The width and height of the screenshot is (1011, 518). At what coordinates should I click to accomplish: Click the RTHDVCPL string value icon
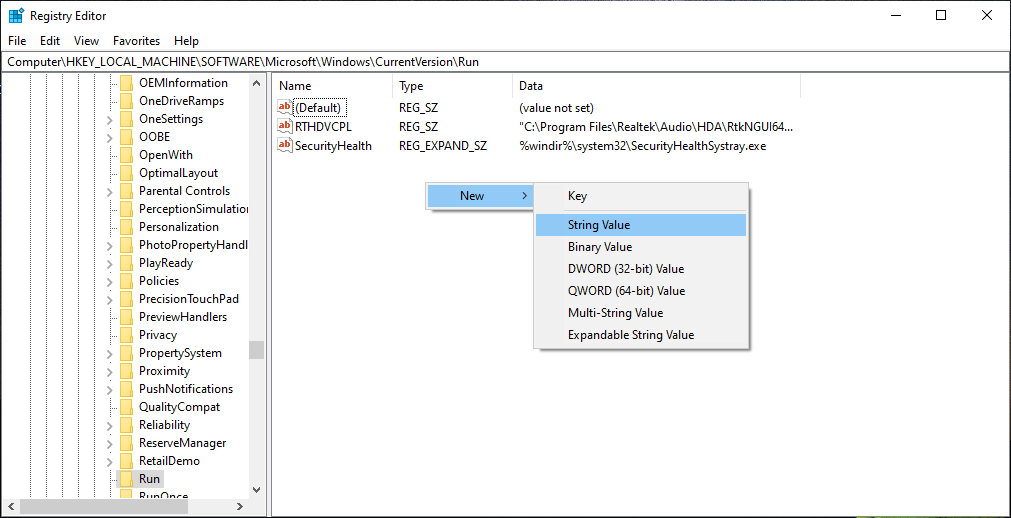click(284, 126)
